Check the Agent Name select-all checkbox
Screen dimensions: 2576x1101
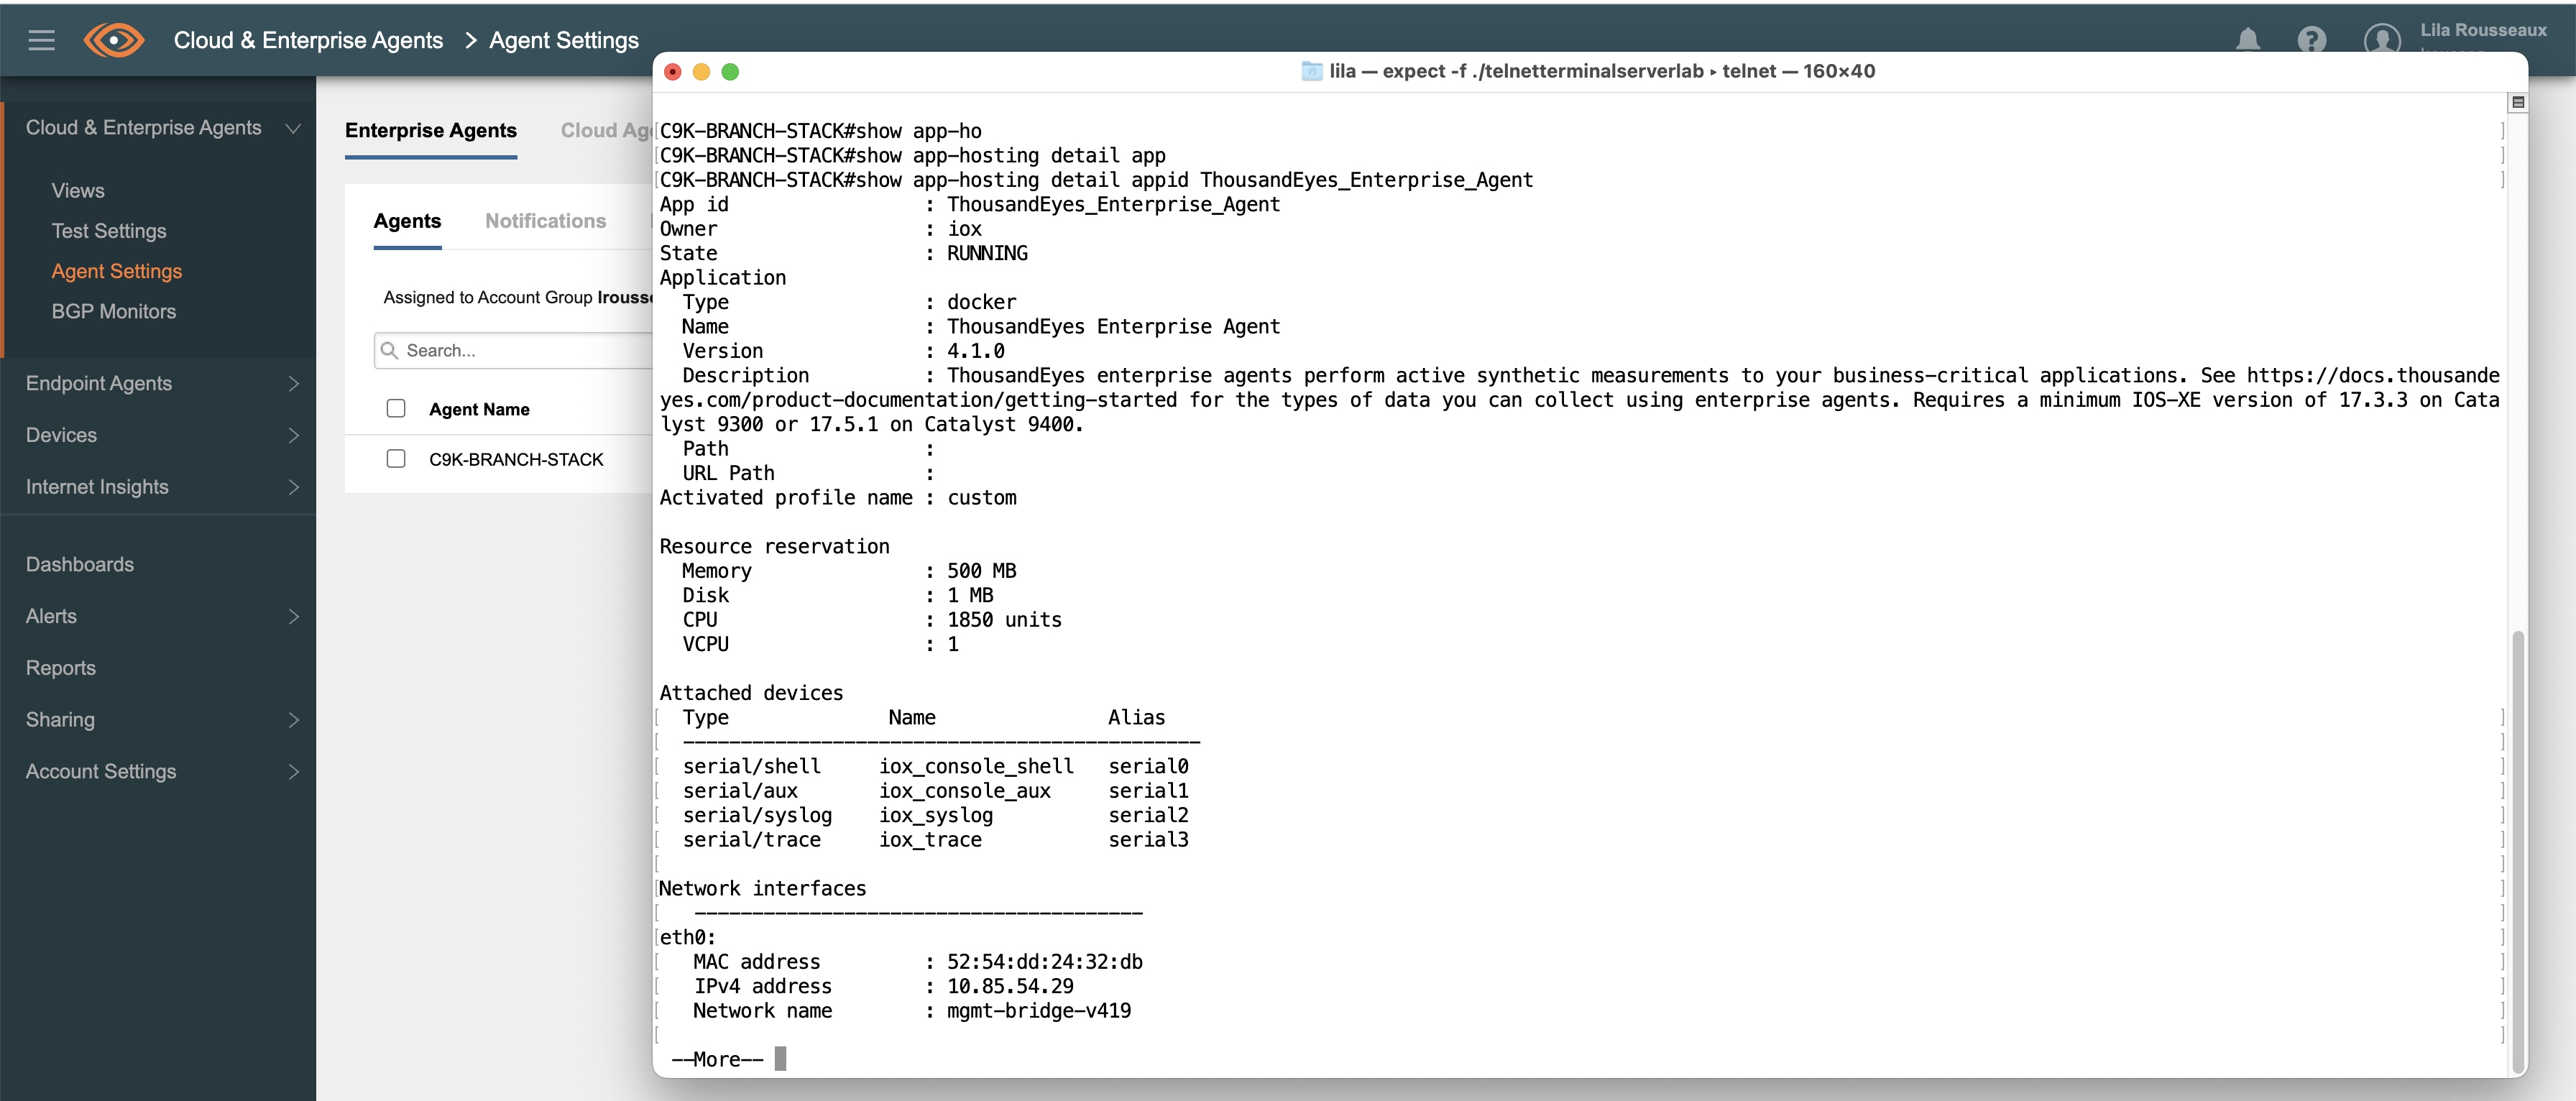coord(396,408)
